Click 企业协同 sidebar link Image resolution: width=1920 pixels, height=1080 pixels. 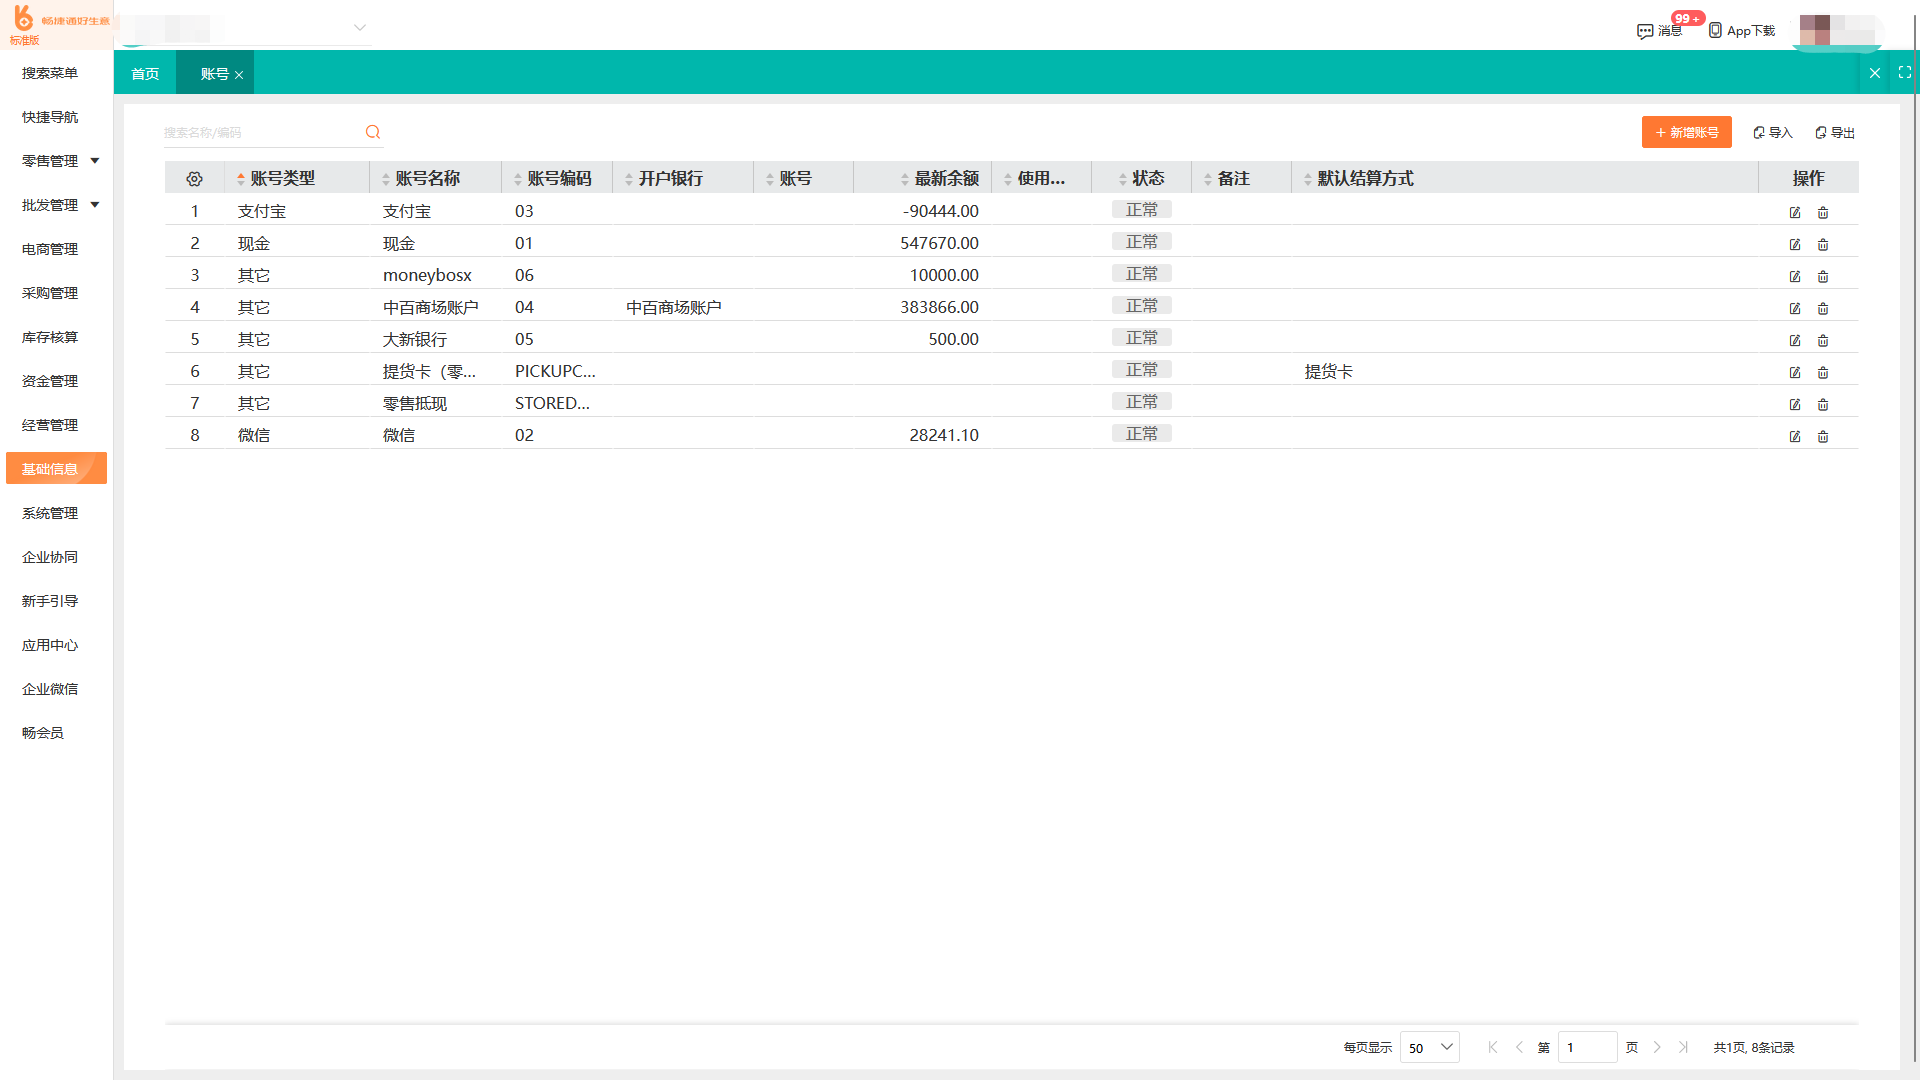click(x=50, y=556)
